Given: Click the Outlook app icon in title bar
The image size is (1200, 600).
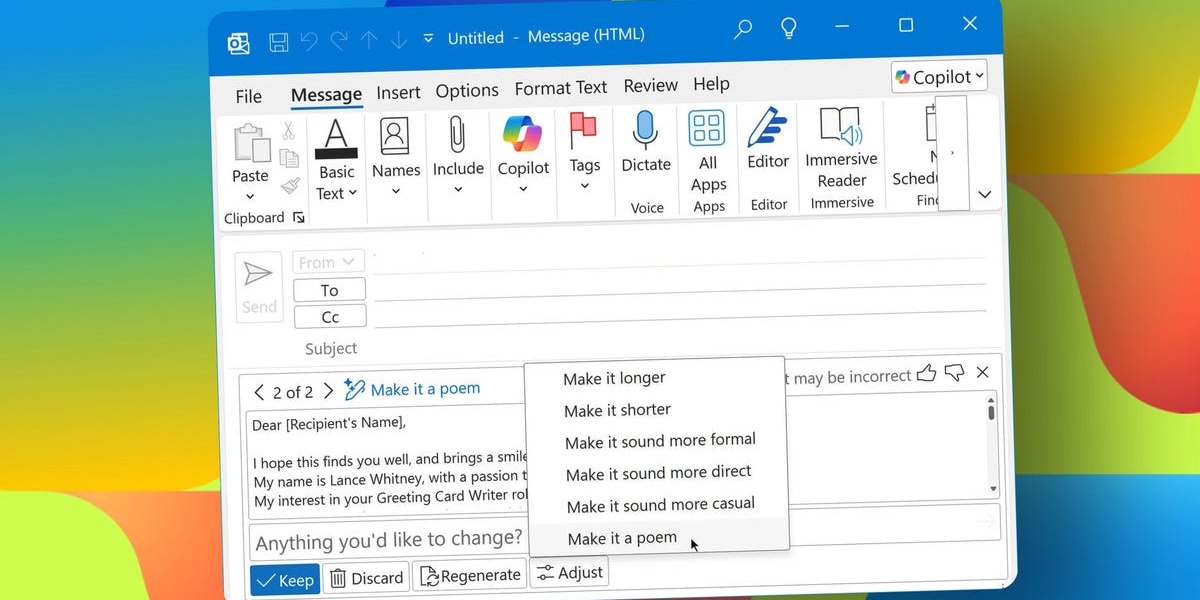Looking at the screenshot, I should pos(238,43).
